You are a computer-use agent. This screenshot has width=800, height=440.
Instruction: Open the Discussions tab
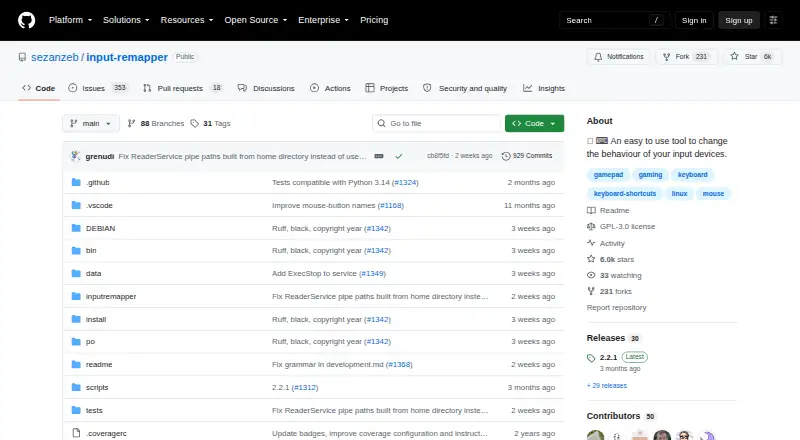click(266, 88)
